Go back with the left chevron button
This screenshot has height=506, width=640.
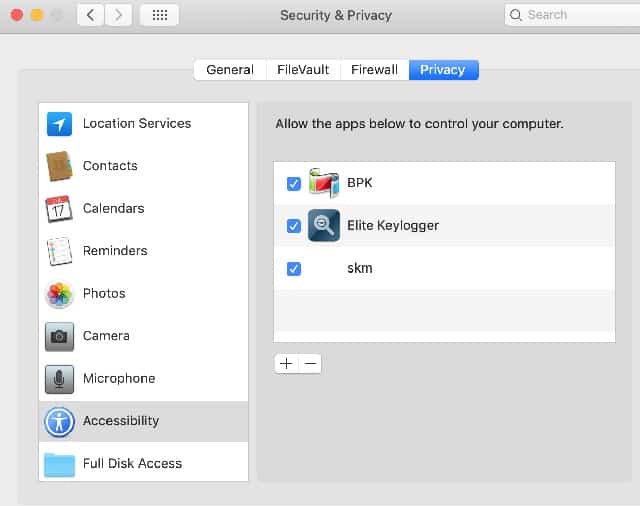[x=90, y=16]
